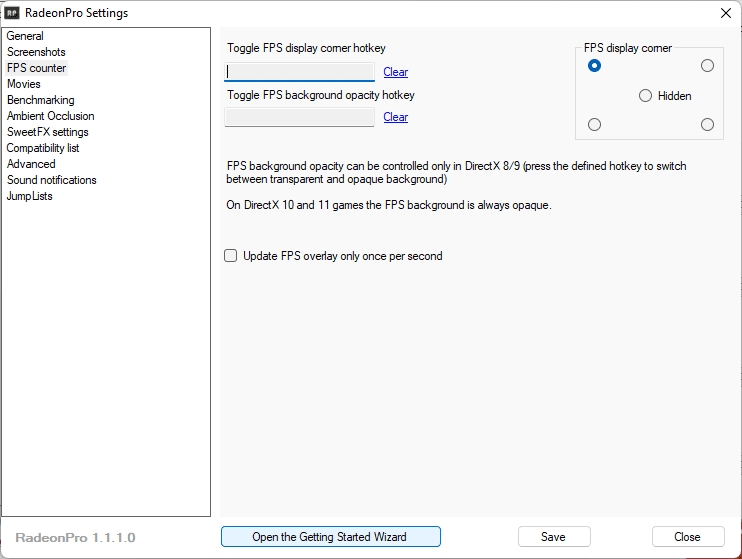
Task: Click the RadeonPro app icon in title bar
Action: (13, 13)
